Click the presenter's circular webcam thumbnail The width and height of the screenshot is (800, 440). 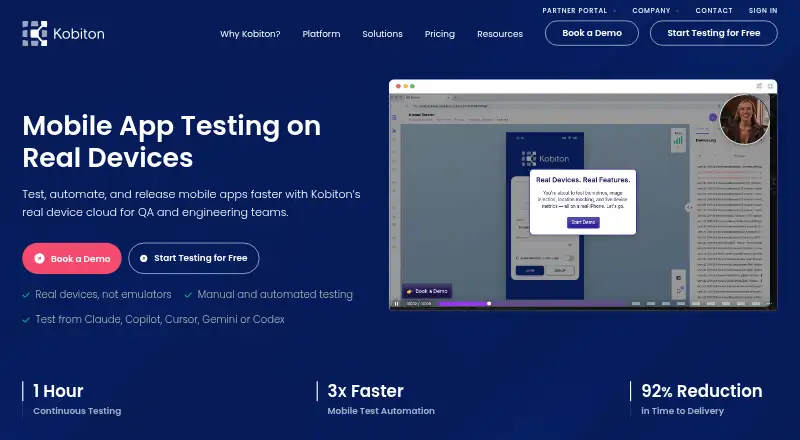[x=744, y=119]
